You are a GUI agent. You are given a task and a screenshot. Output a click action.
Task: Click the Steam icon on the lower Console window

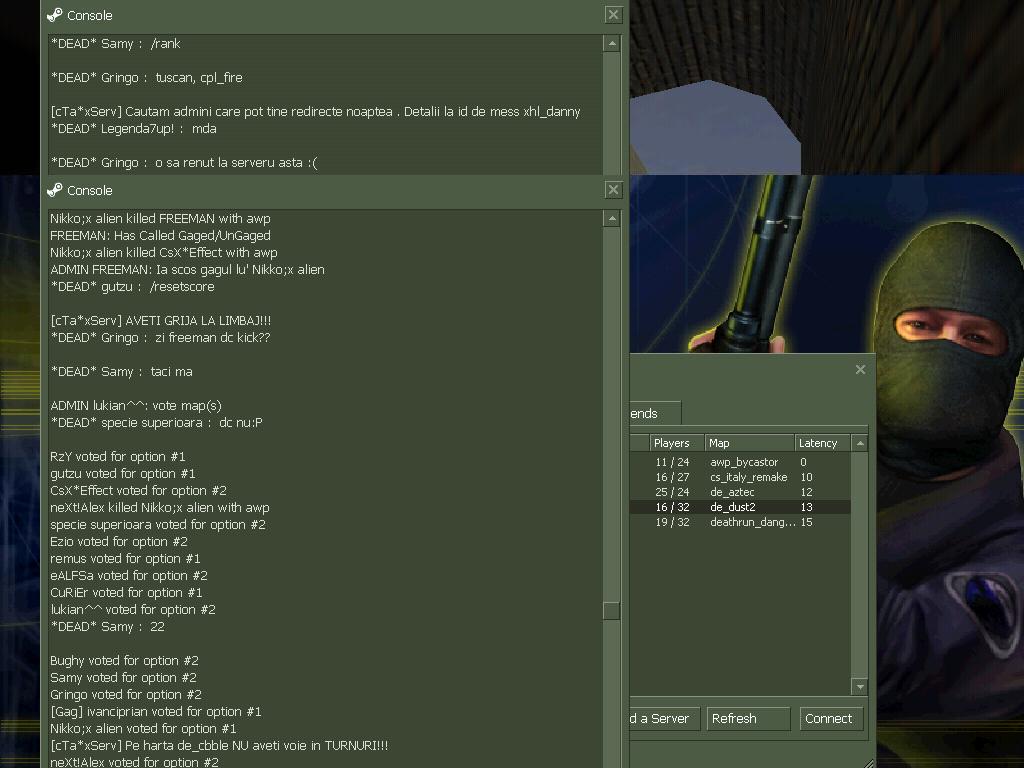tap(55, 190)
